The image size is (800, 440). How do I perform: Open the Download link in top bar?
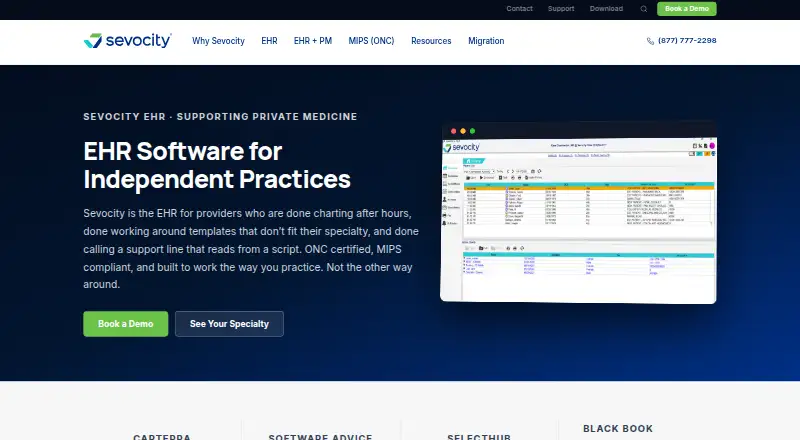(606, 9)
